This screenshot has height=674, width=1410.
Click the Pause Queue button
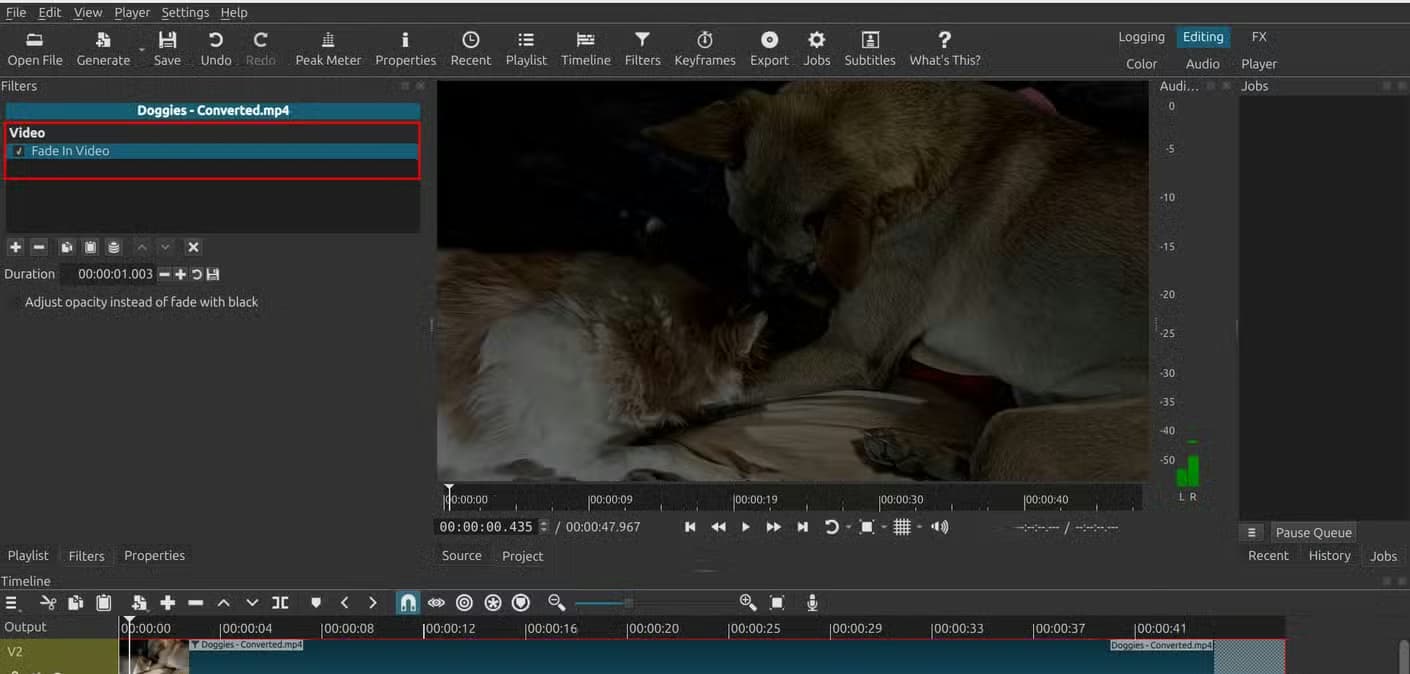coord(1313,533)
